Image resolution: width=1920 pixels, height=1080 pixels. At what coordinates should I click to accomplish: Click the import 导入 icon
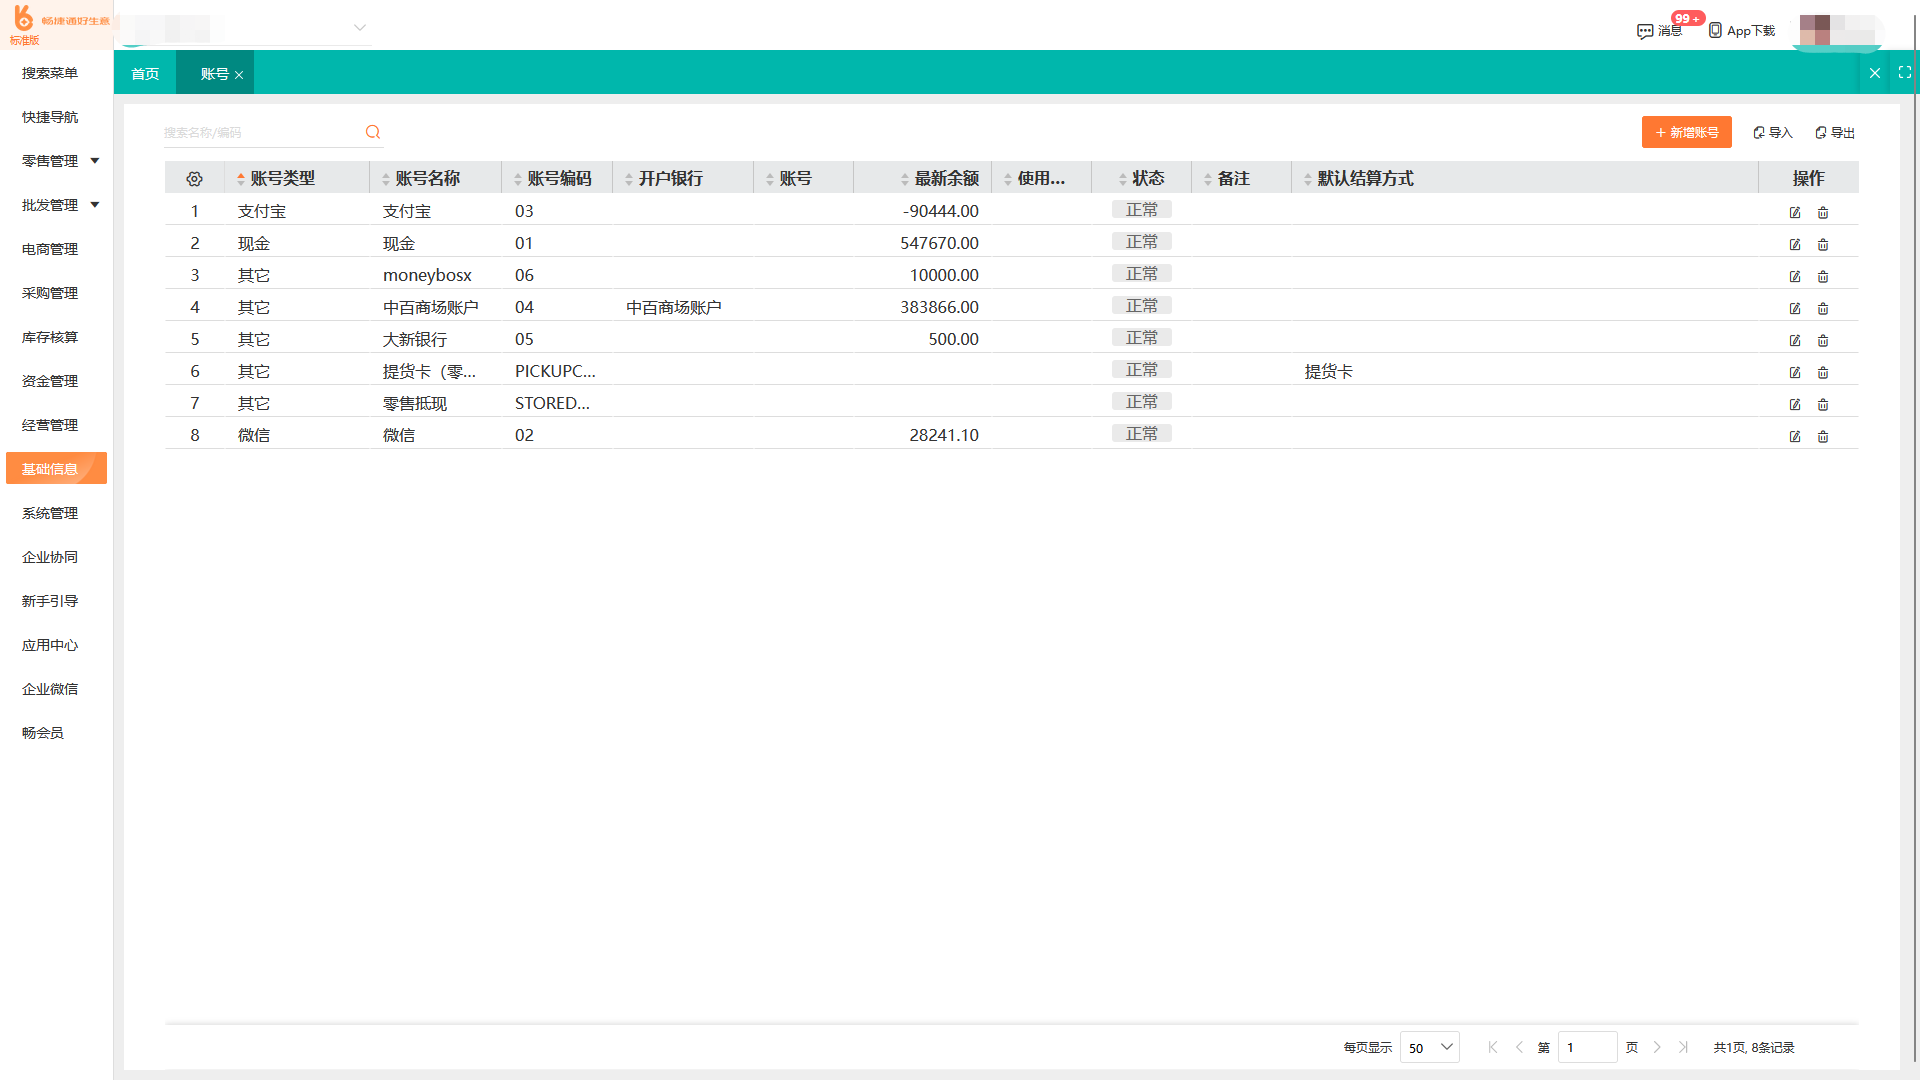(1774, 131)
